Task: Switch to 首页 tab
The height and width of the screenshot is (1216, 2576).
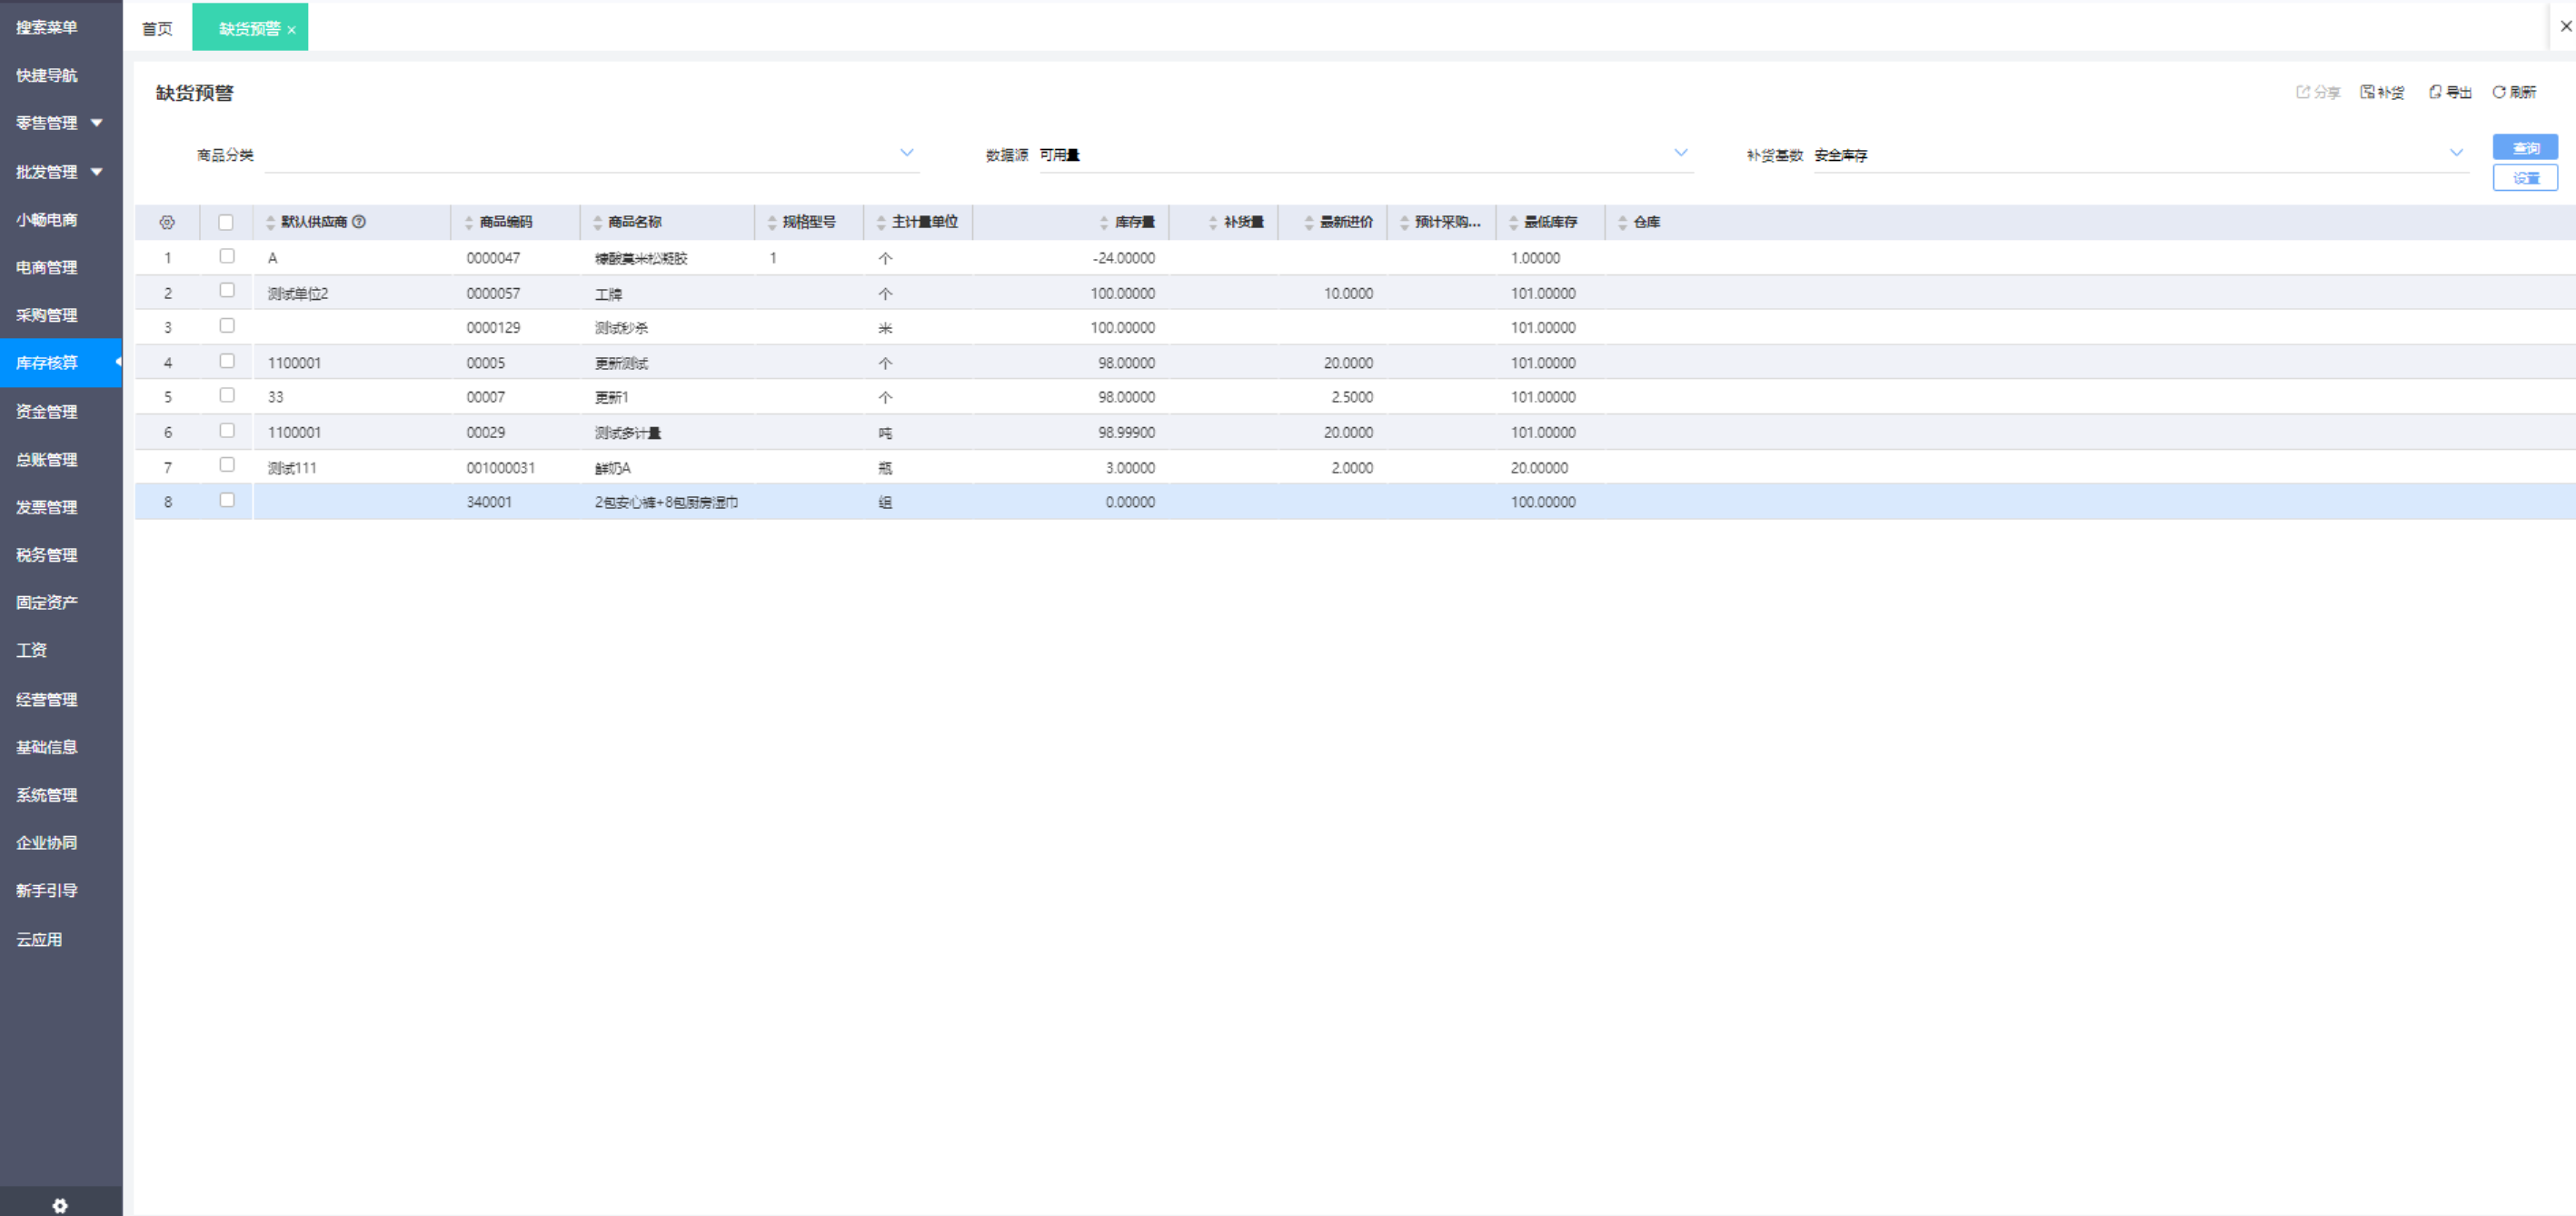Action: (x=159, y=26)
